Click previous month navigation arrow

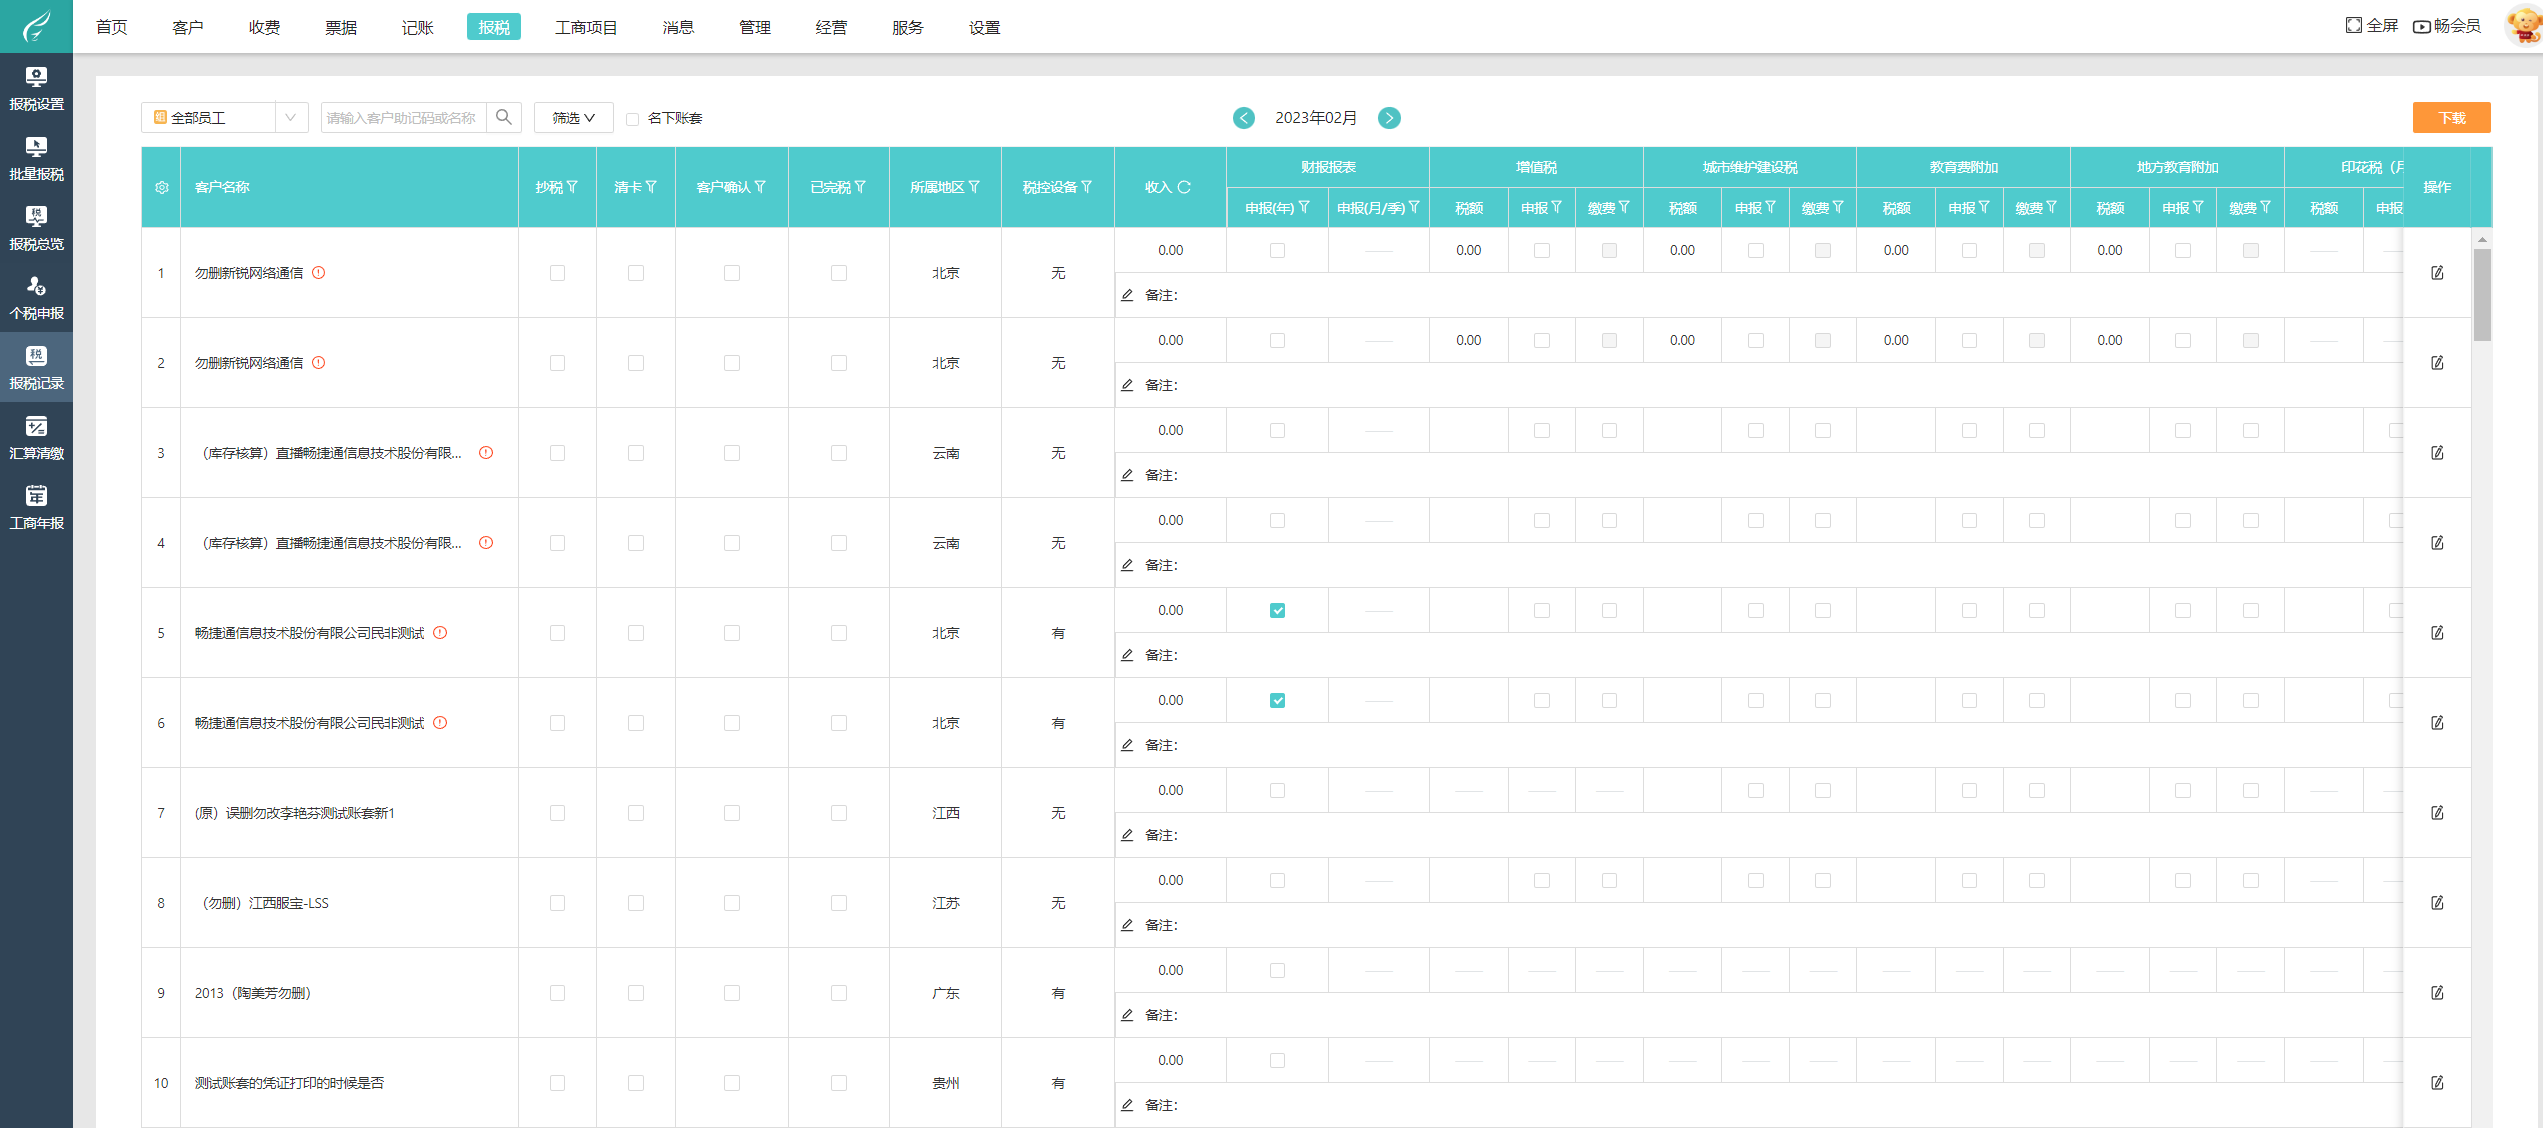1242,117
